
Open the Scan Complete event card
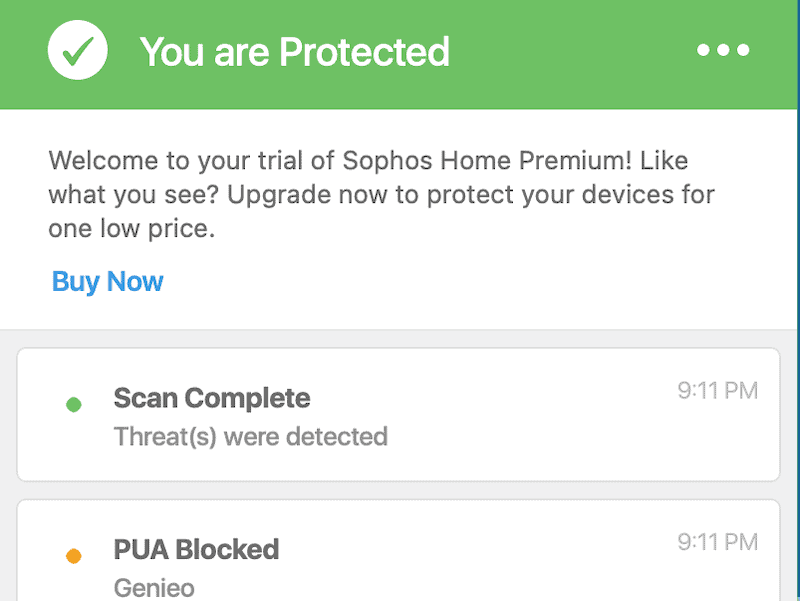(398, 414)
